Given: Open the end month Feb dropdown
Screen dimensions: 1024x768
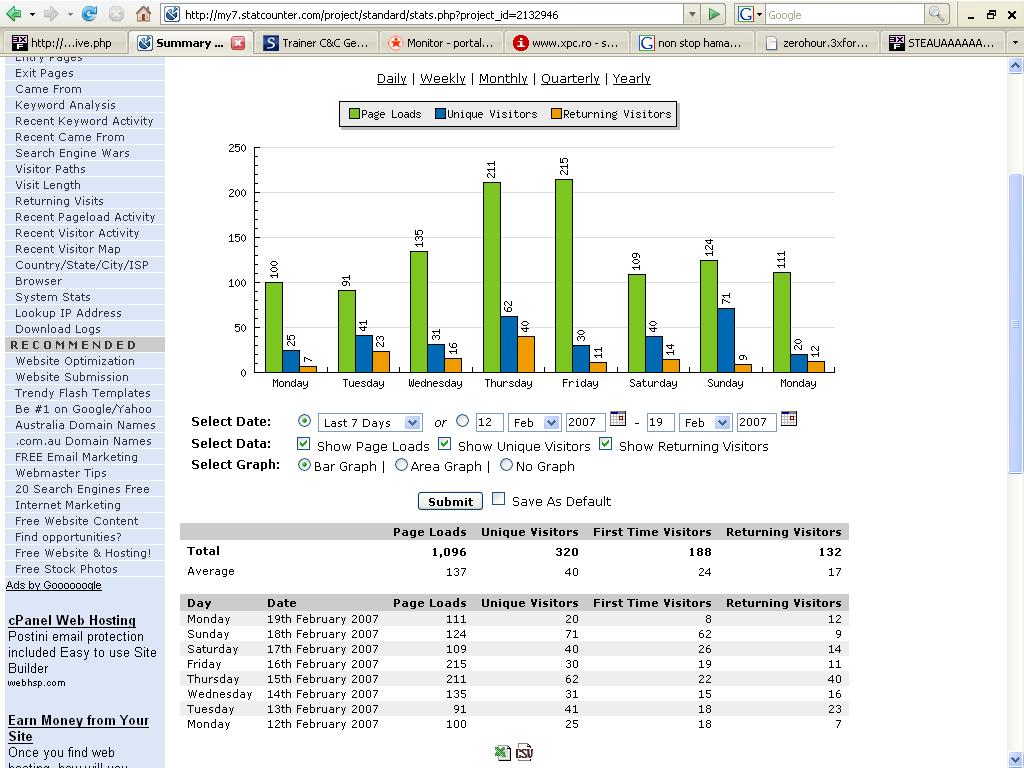Looking at the screenshot, I should [722, 423].
